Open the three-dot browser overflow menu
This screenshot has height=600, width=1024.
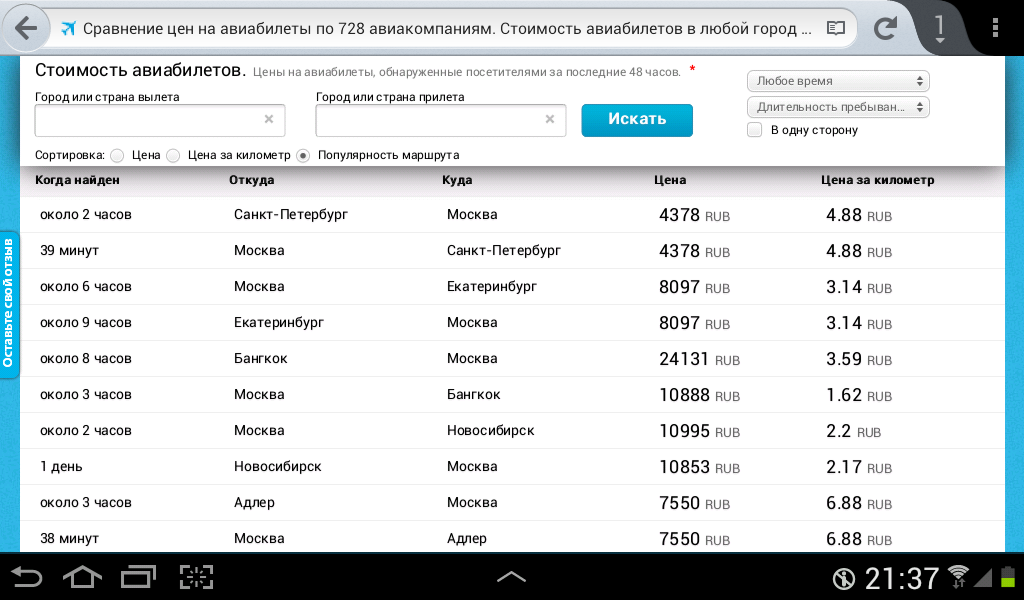click(x=995, y=28)
